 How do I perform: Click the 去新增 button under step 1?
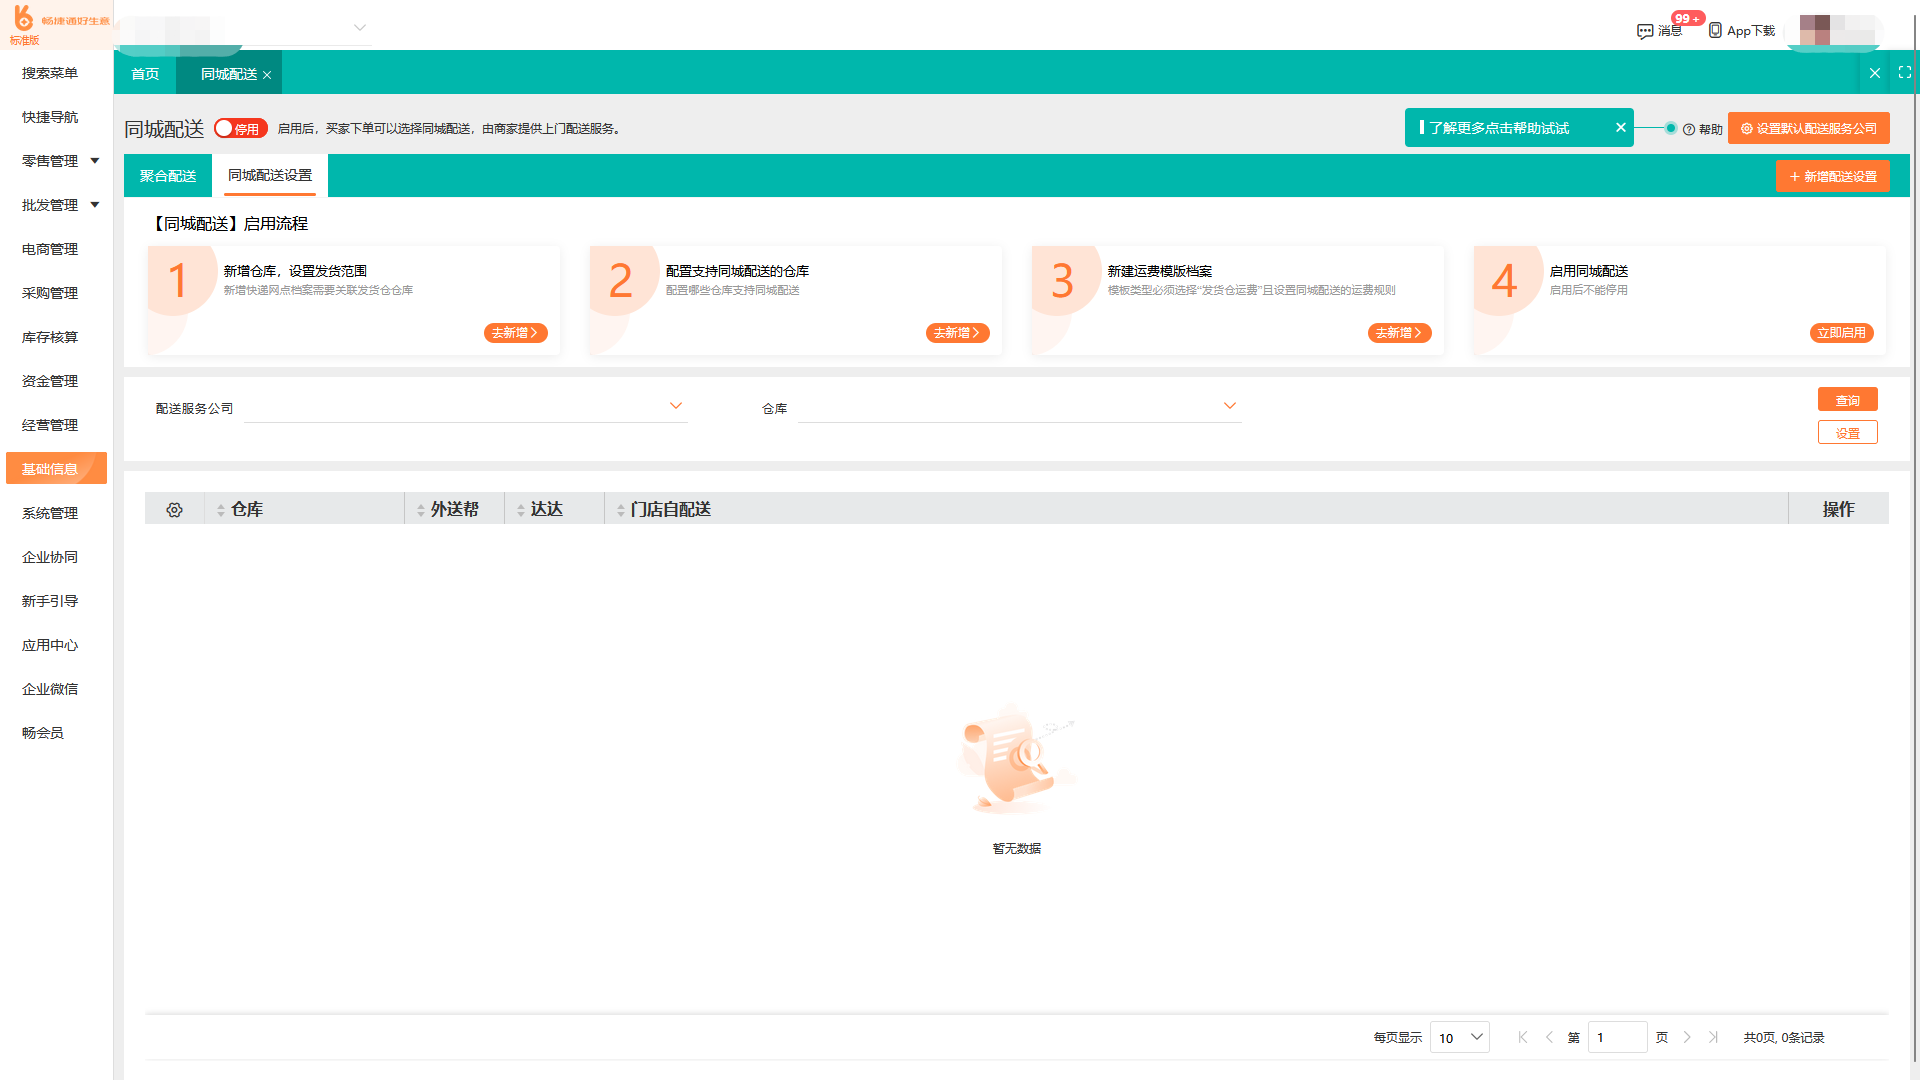click(514, 332)
